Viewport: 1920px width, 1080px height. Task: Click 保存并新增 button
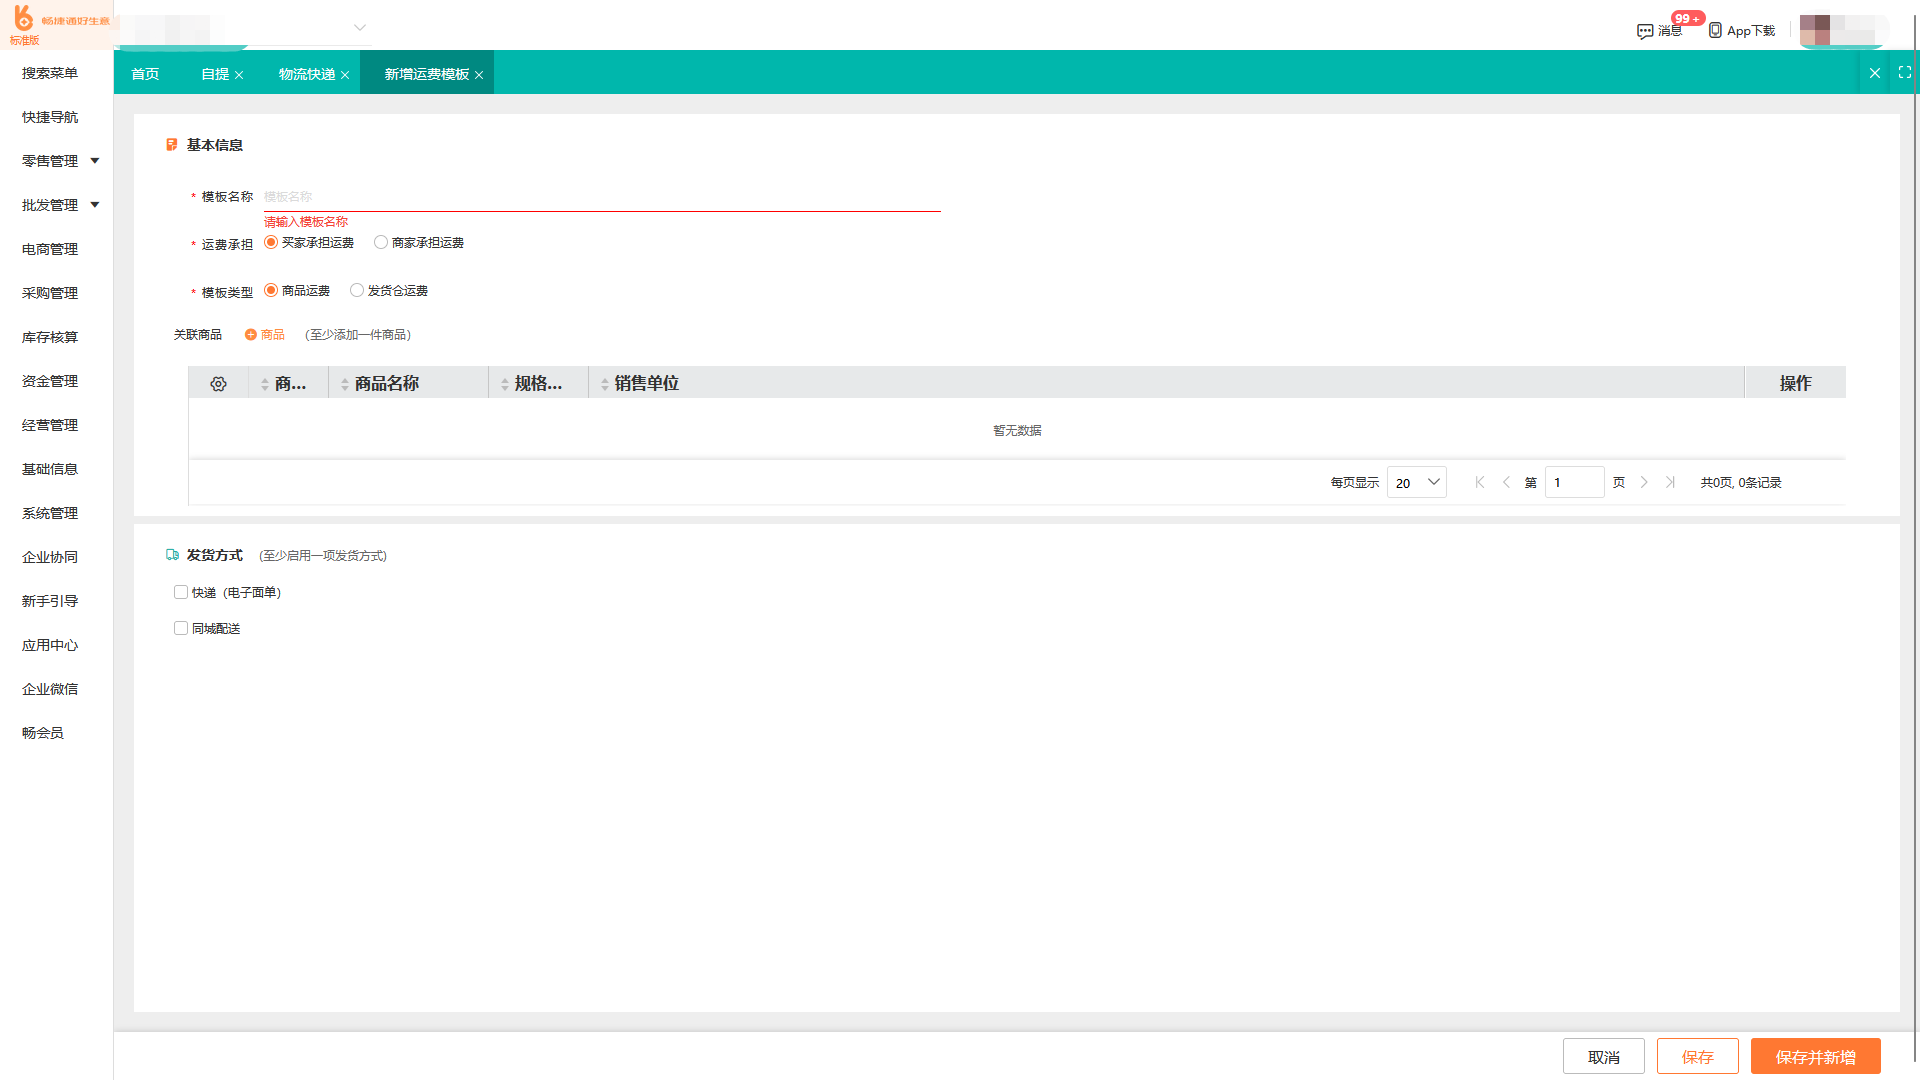tap(1812, 1055)
